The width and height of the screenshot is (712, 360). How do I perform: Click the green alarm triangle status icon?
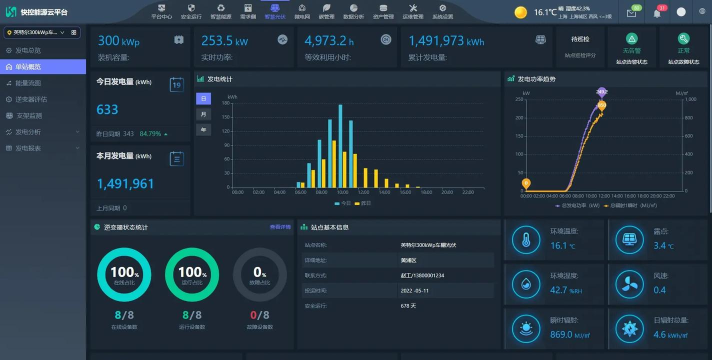(x=632, y=39)
